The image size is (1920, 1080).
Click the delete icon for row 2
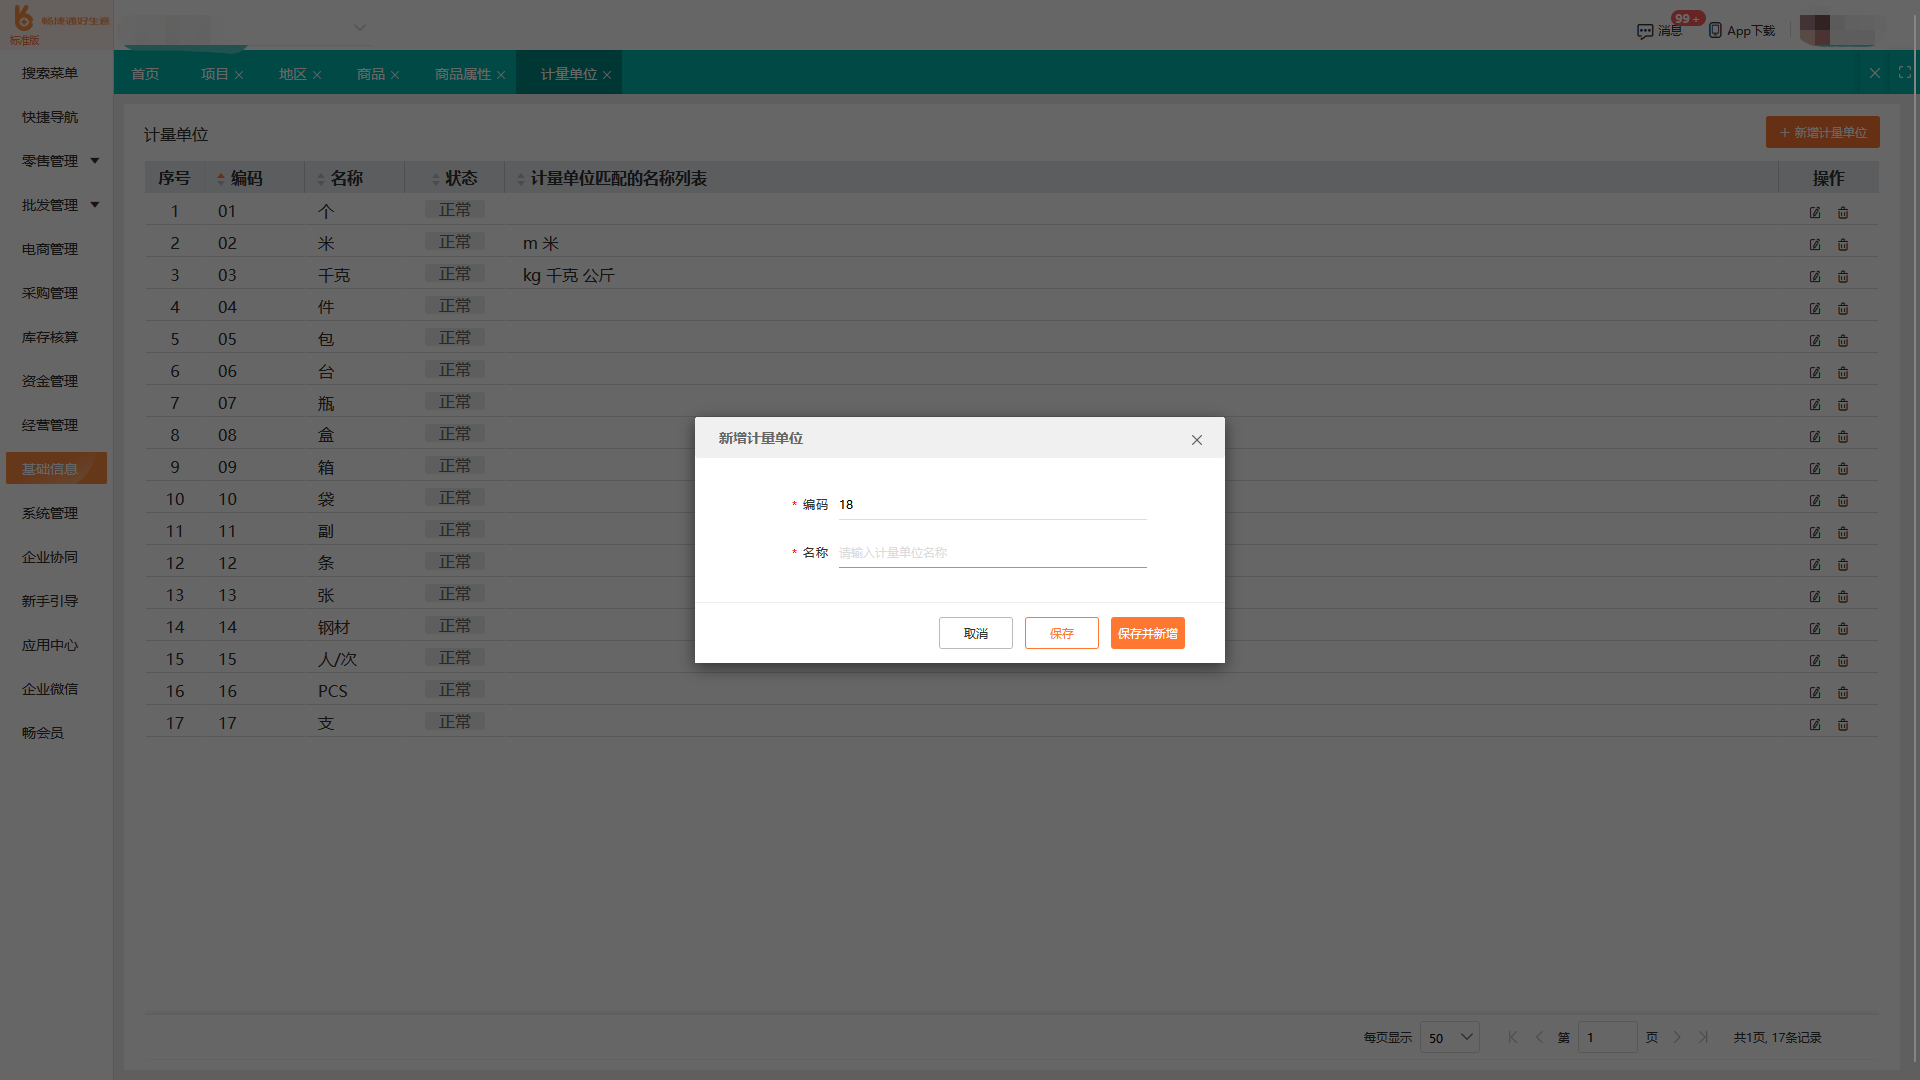[x=1844, y=244]
